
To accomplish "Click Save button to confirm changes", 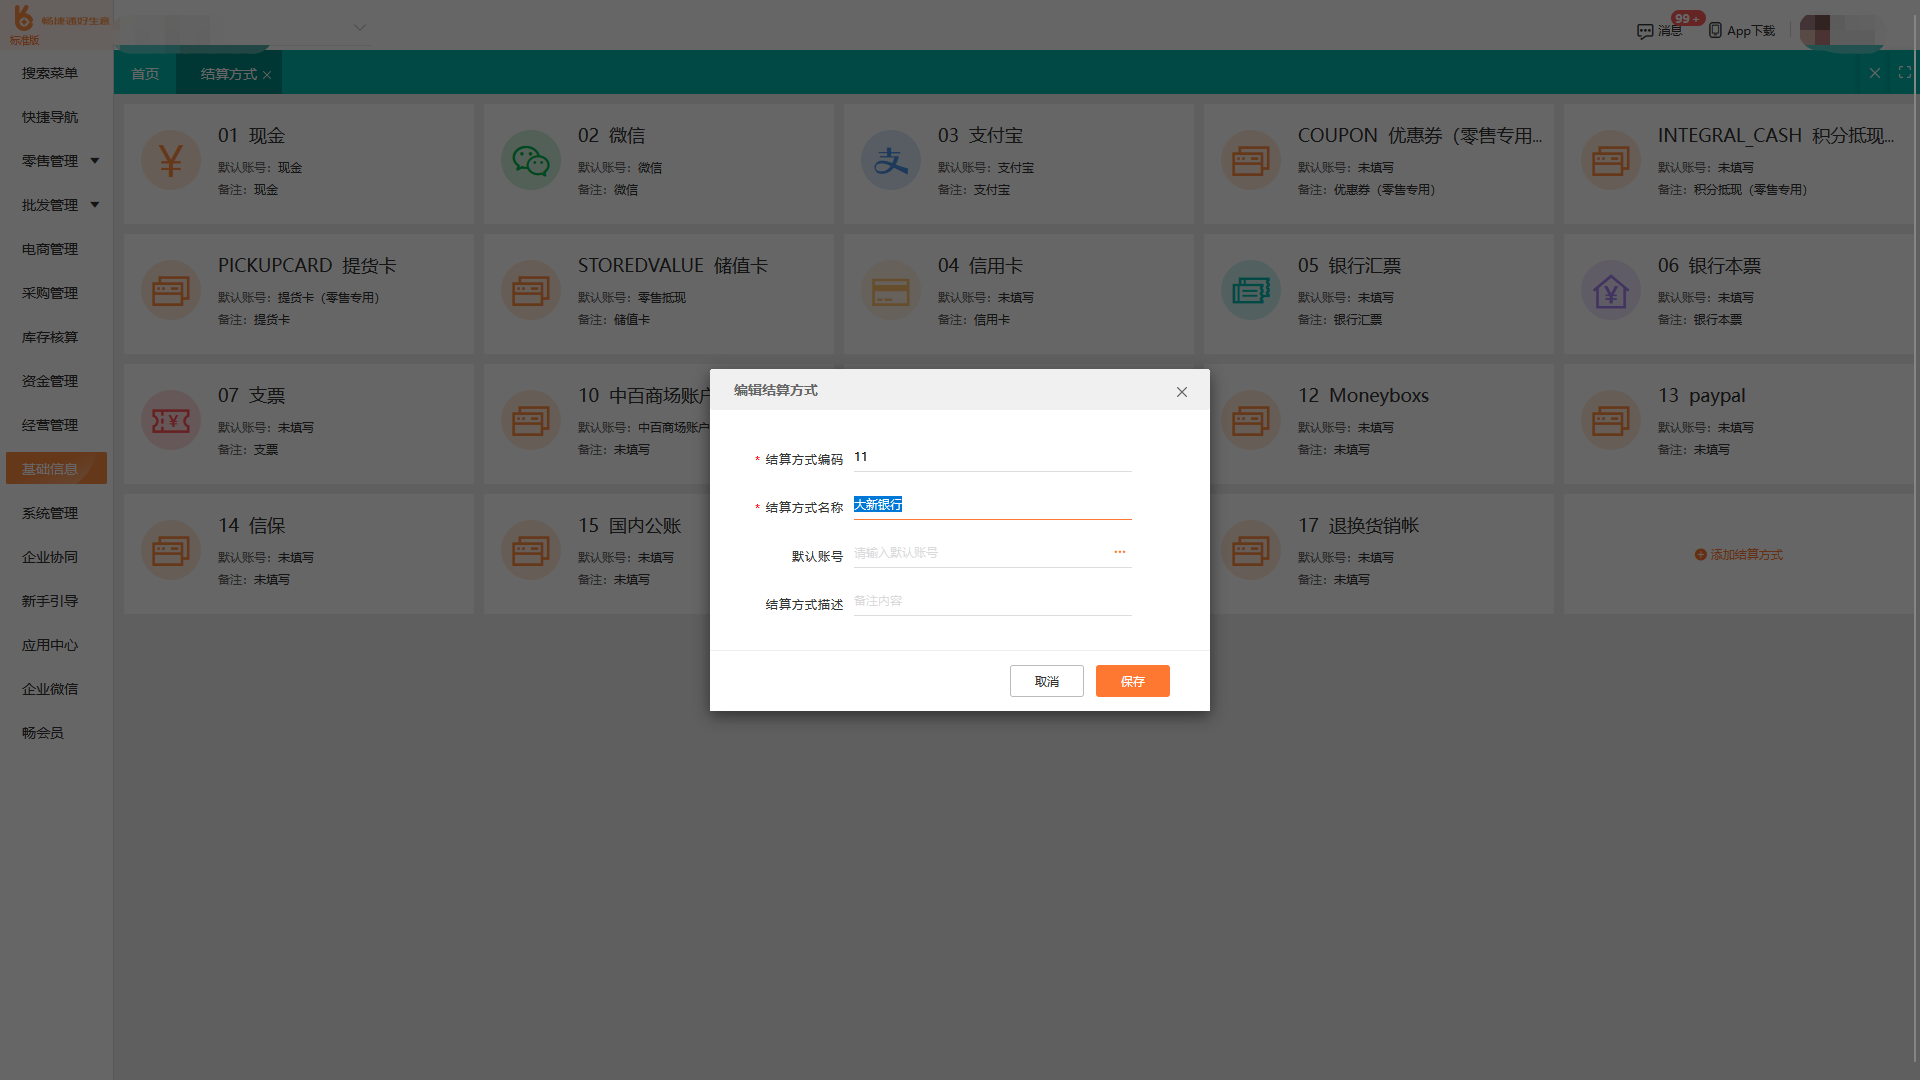I will 1130,680.
